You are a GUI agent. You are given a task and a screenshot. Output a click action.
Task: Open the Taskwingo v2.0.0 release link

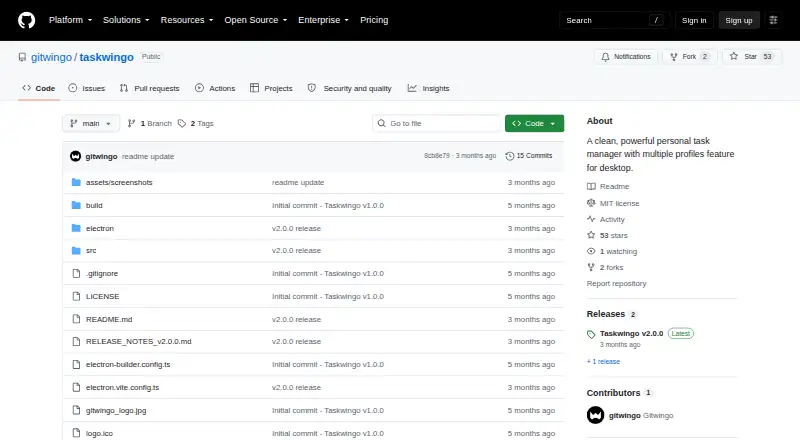click(x=631, y=333)
